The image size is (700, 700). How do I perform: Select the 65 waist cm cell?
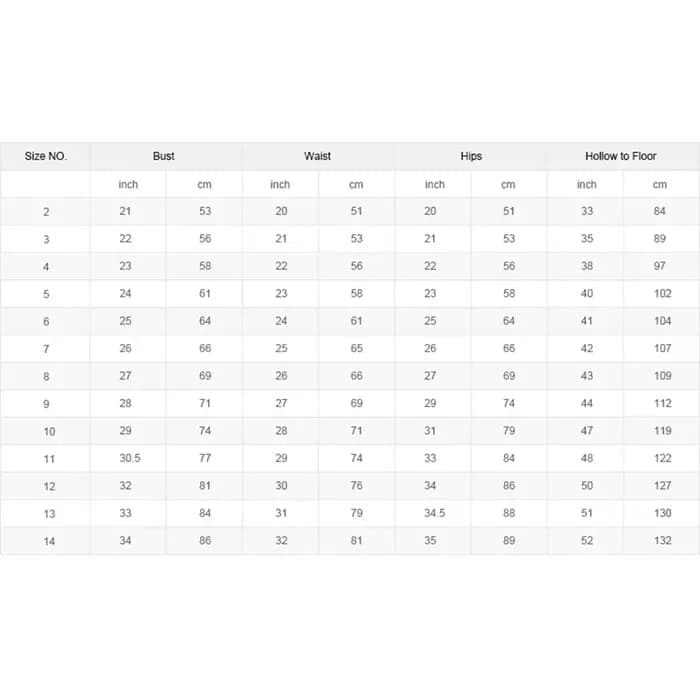[x=356, y=348]
